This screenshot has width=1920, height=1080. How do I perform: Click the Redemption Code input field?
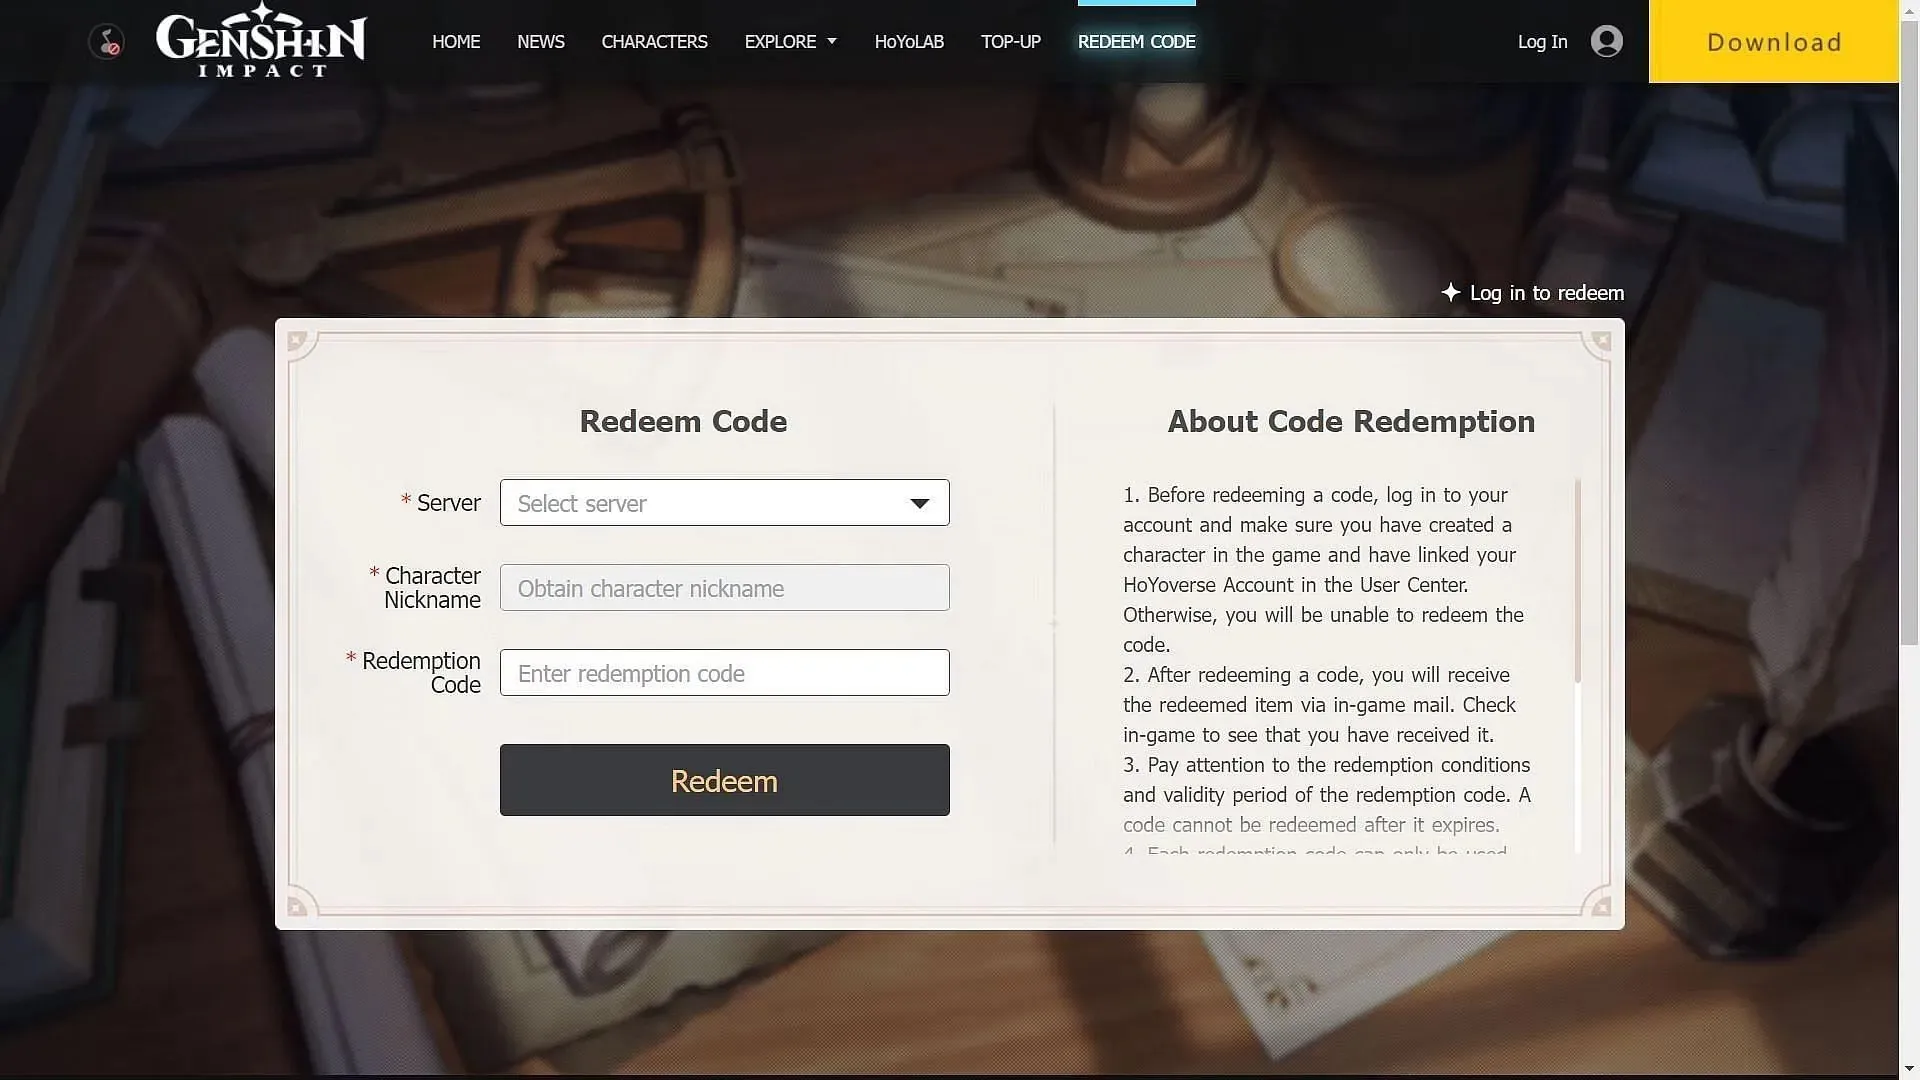723,671
